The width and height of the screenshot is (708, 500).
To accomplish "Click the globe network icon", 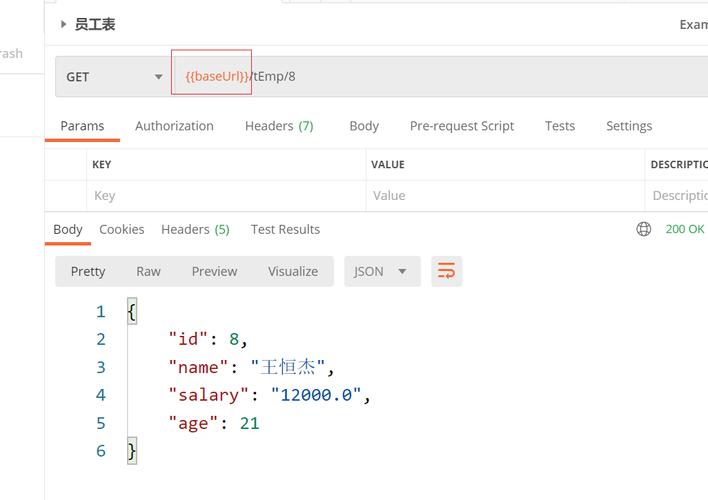I will (x=644, y=229).
